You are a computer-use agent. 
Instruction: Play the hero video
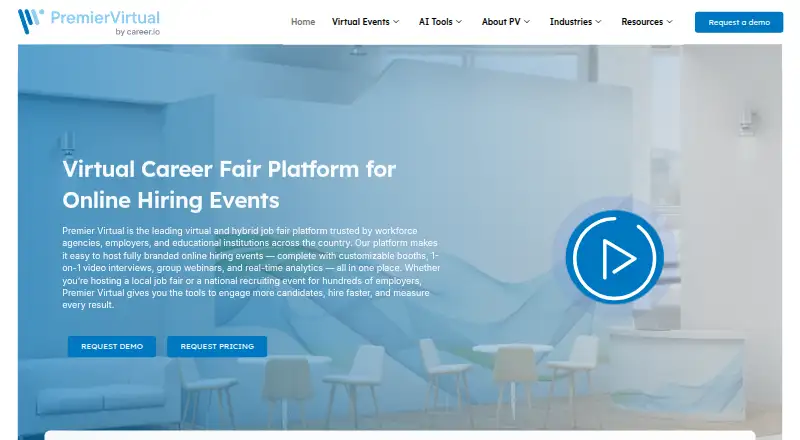614,257
